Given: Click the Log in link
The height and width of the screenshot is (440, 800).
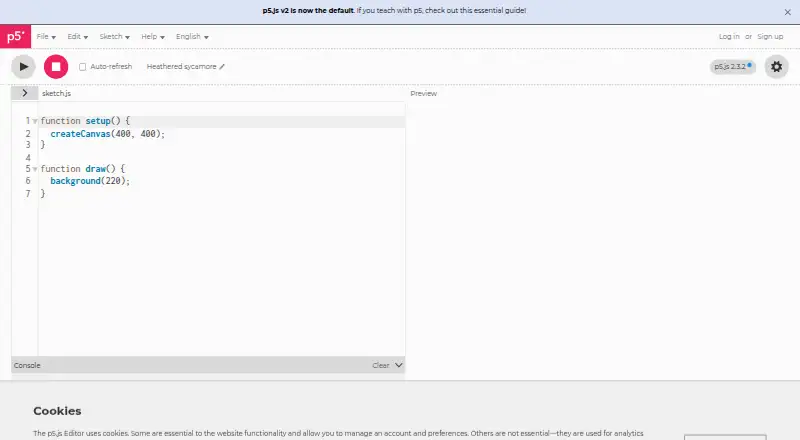Looking at the screenshot, I should [729, 37].
